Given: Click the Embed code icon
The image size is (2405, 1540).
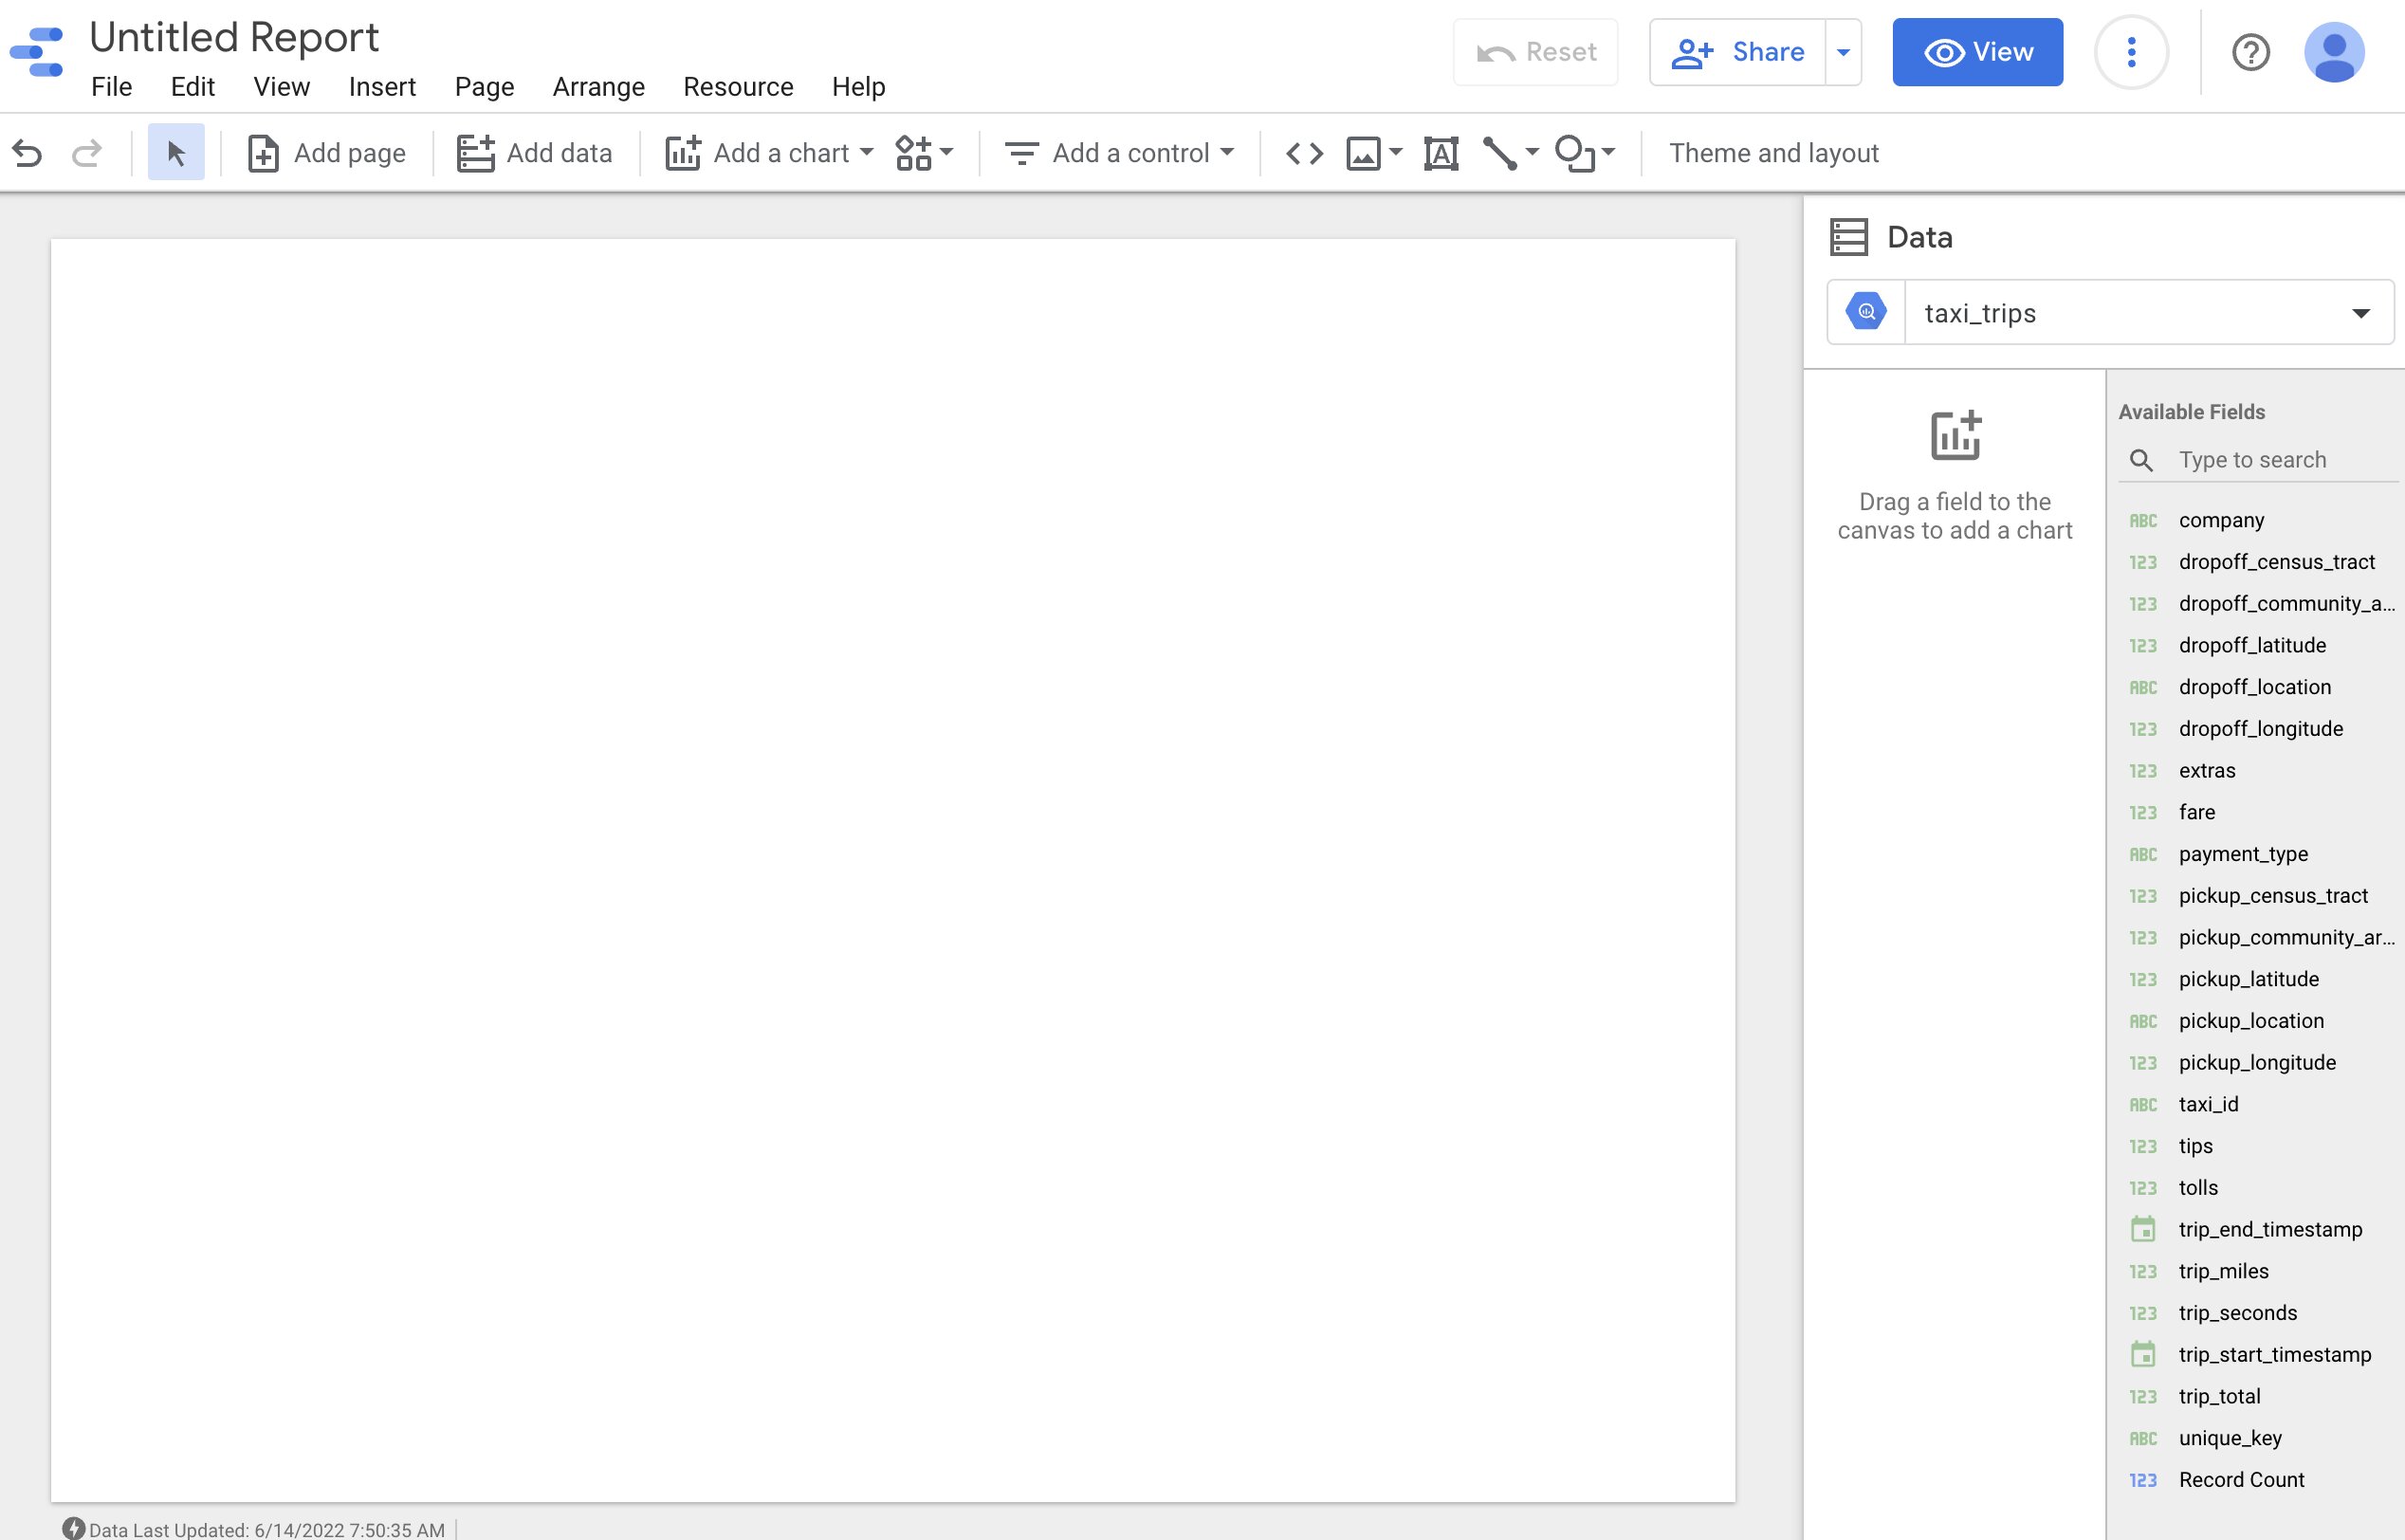Looking at the screenshot, I should (1302, 153).
